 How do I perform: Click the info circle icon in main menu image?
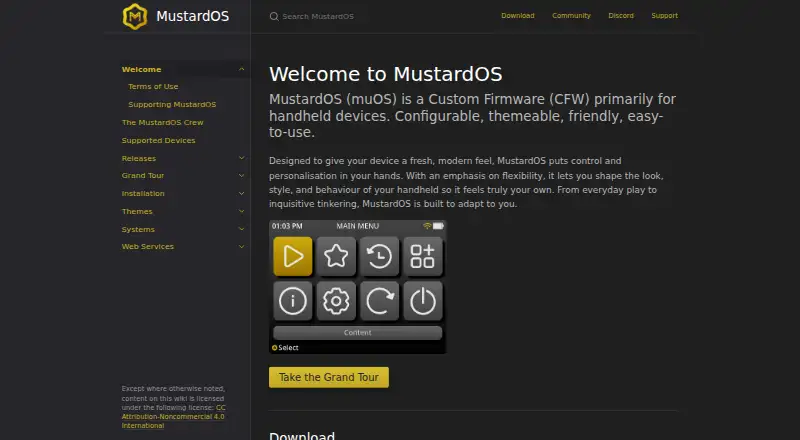(293, 301)
